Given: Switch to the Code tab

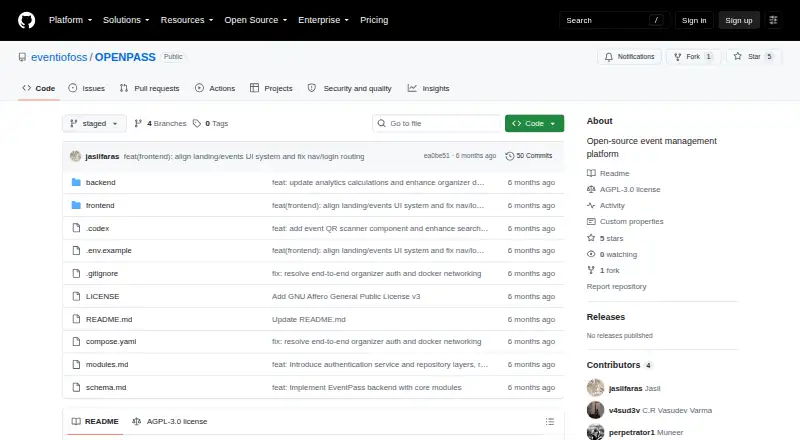Looking at the screenshot, I should point(39,88).
